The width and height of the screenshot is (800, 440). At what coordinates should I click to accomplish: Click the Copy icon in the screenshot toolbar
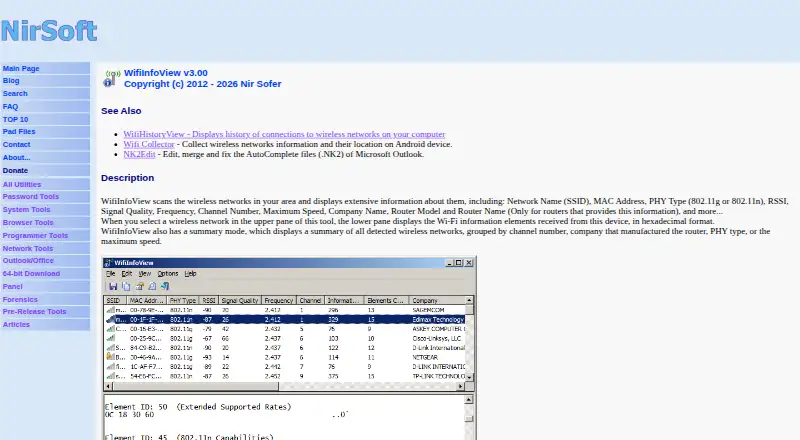(126, 287)
